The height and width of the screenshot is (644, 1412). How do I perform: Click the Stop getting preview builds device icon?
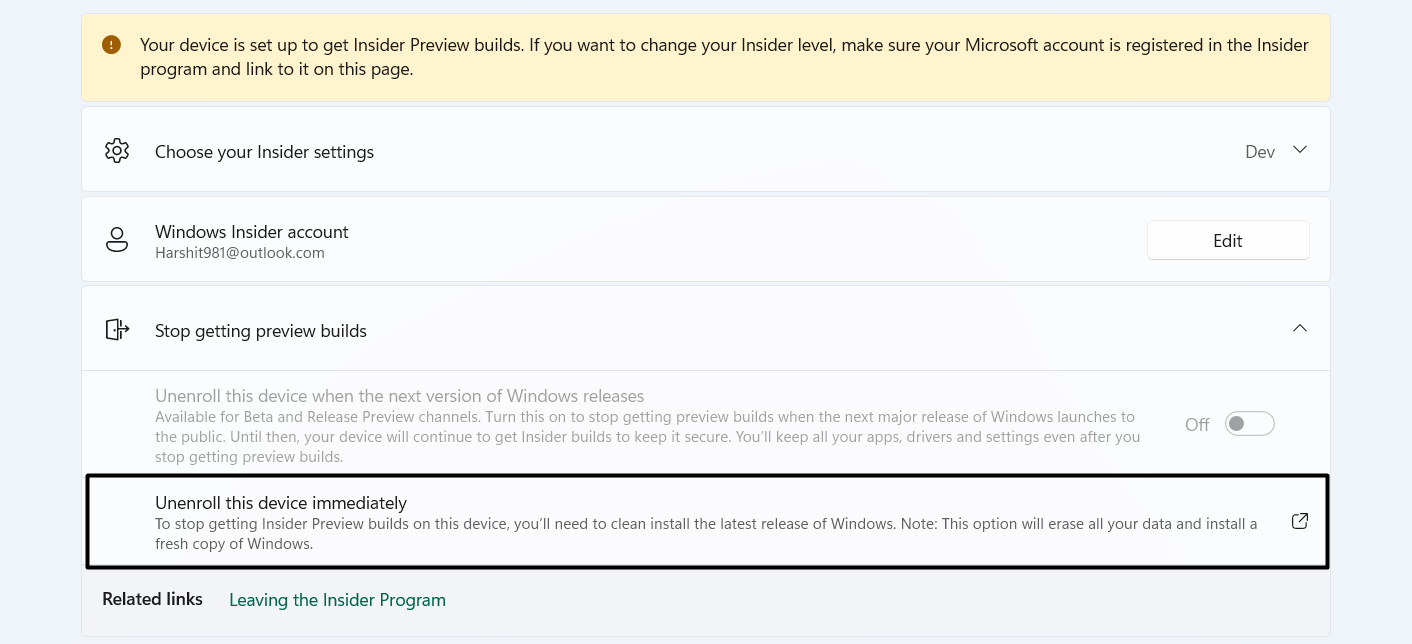pos(117,328)
